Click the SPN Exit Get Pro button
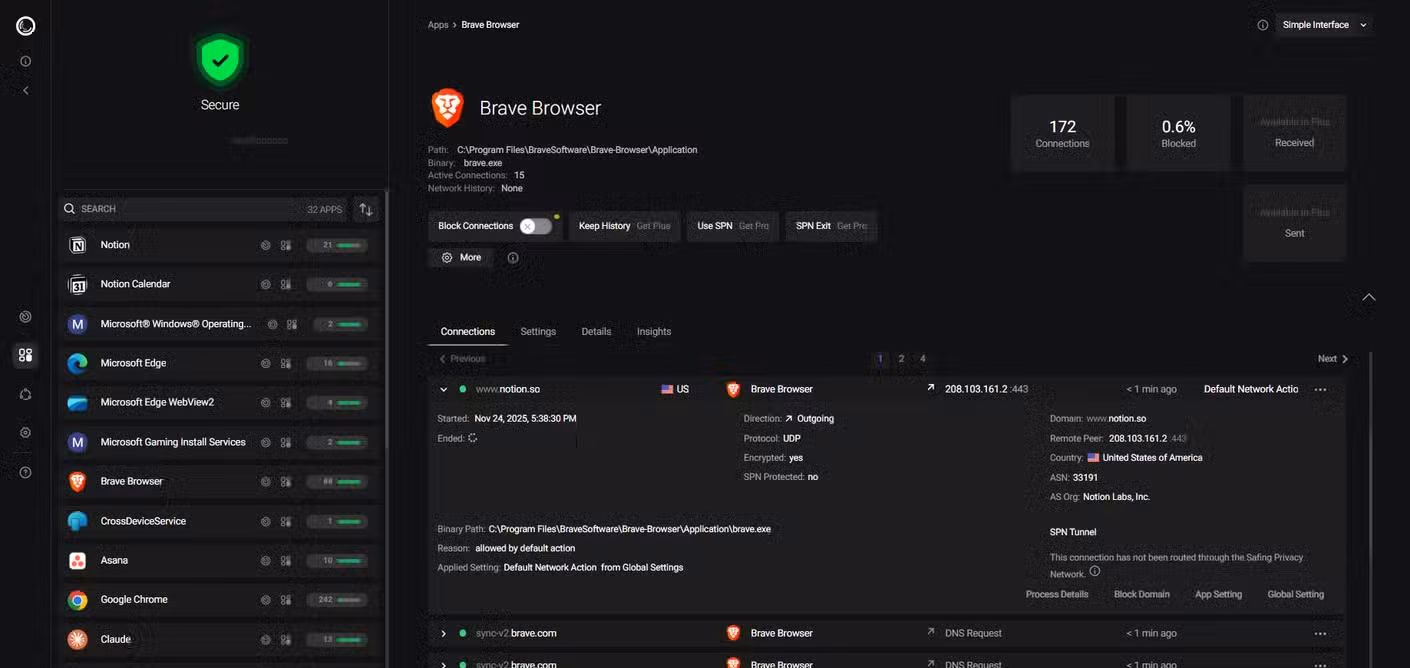The height and width of the screenshot is (668, 1410). click(831, 226)
